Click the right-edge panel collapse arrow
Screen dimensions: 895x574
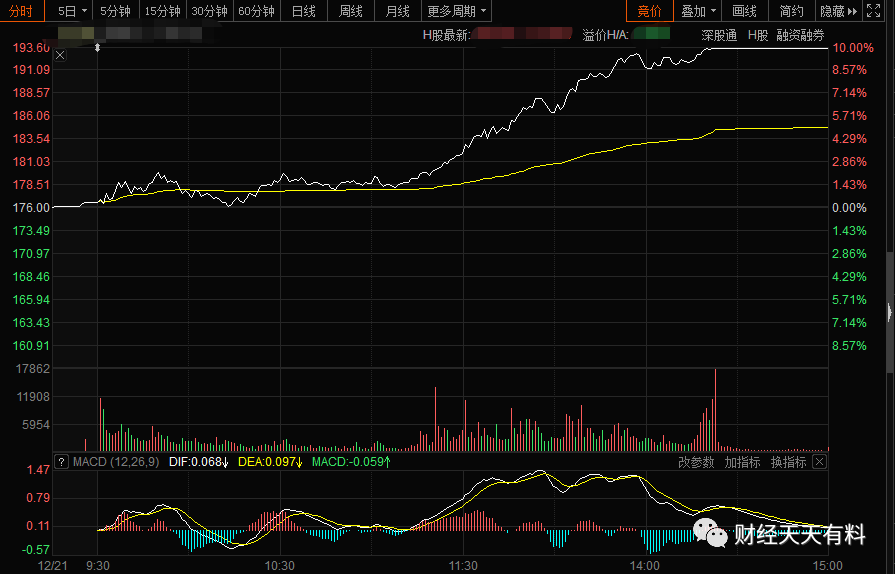pos(889,313)
